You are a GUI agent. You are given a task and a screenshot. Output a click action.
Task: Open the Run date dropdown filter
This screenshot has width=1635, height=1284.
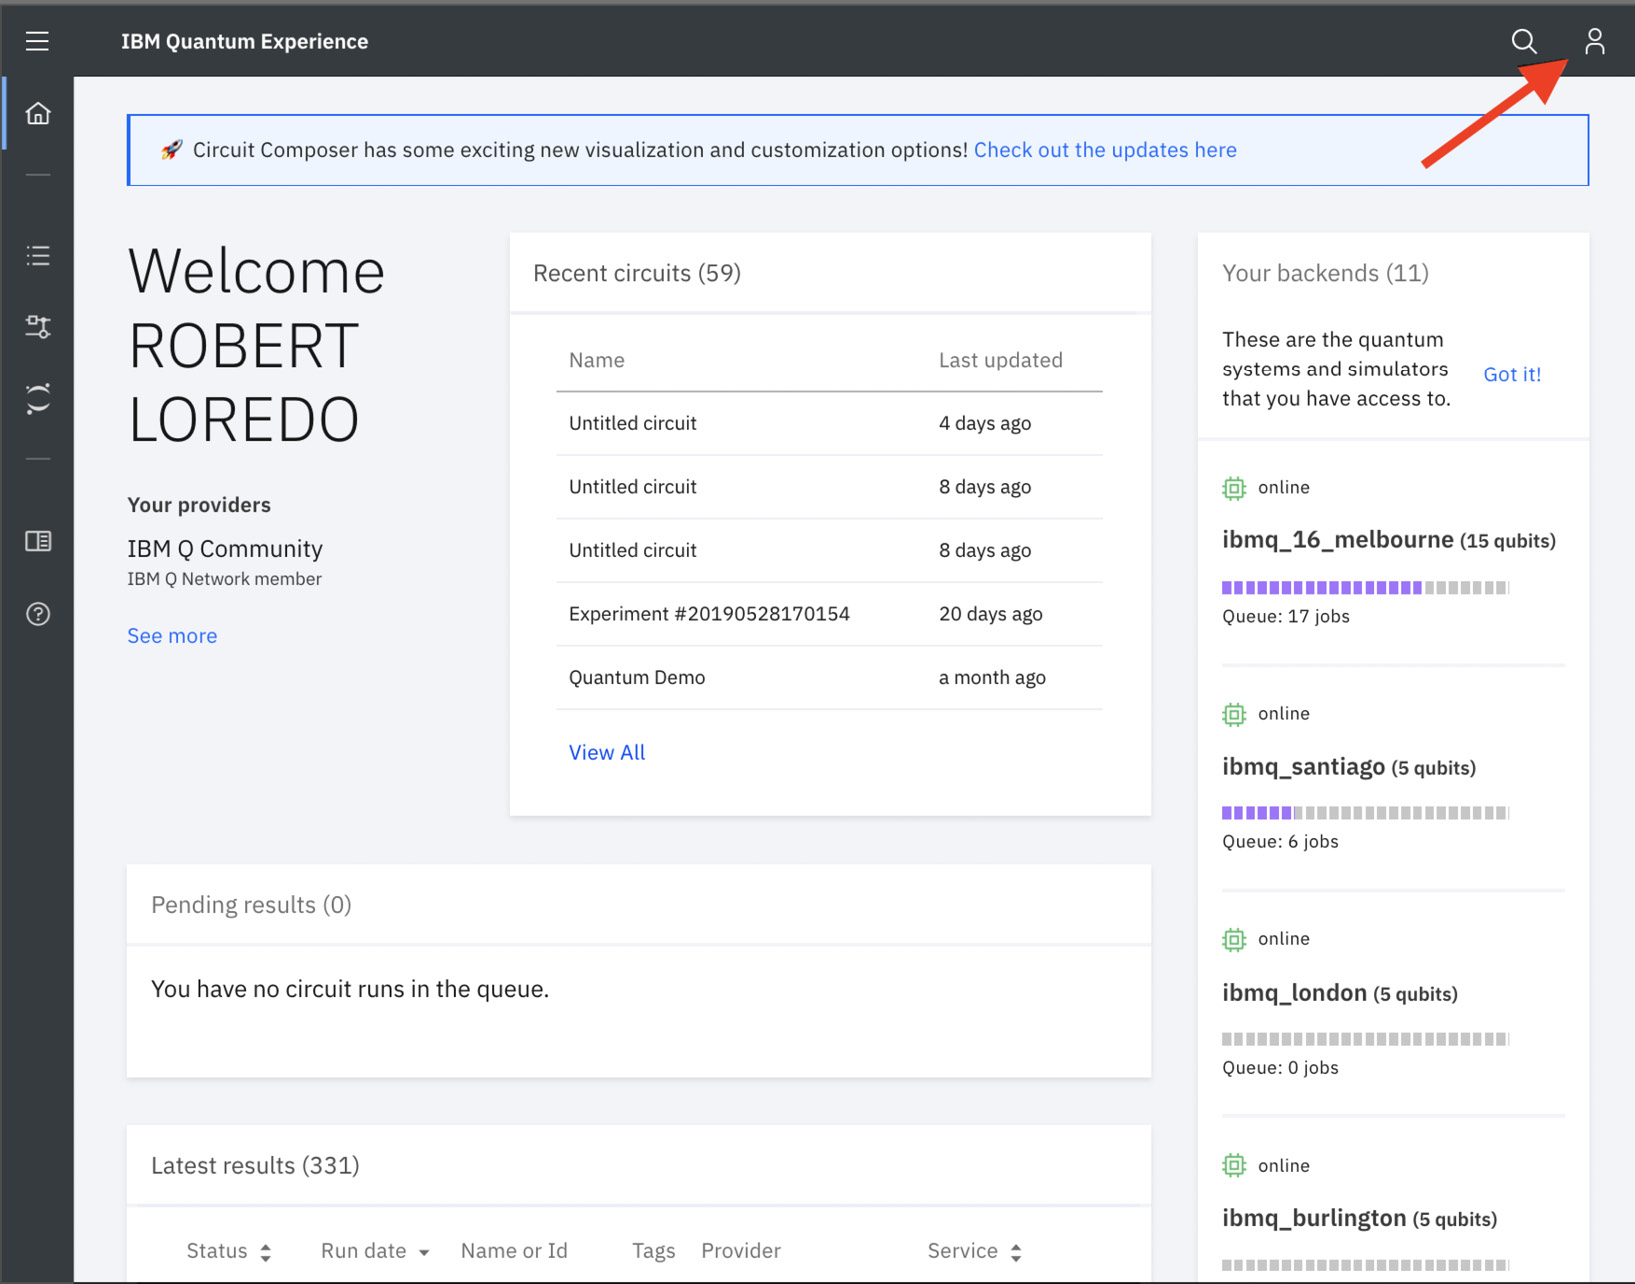(374, 1250)
